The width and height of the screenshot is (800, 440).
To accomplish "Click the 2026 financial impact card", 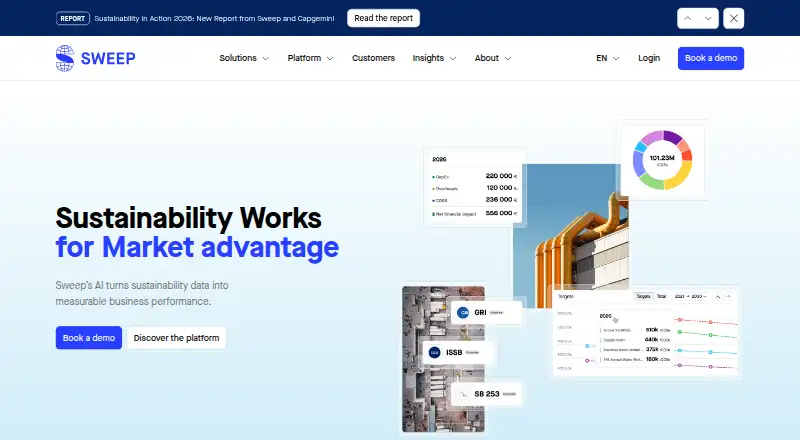I will [x=474, y=186].
